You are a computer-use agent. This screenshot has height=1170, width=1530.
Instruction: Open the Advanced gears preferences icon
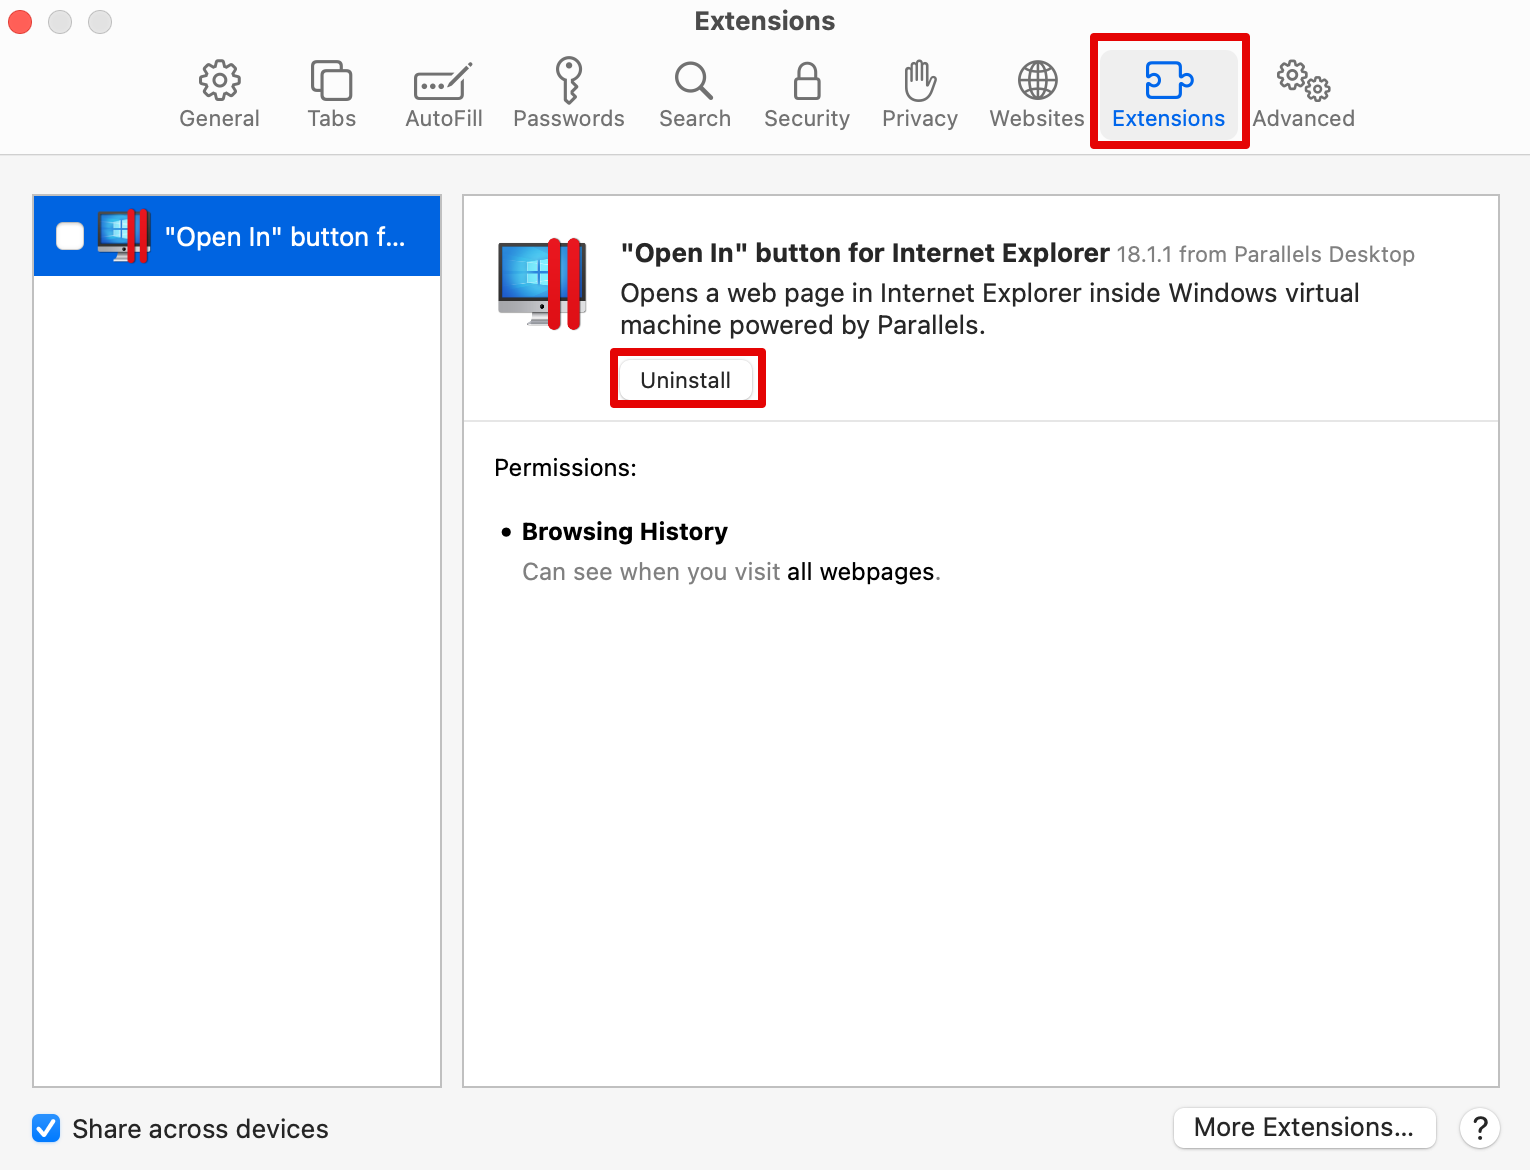pos(1302,92)
